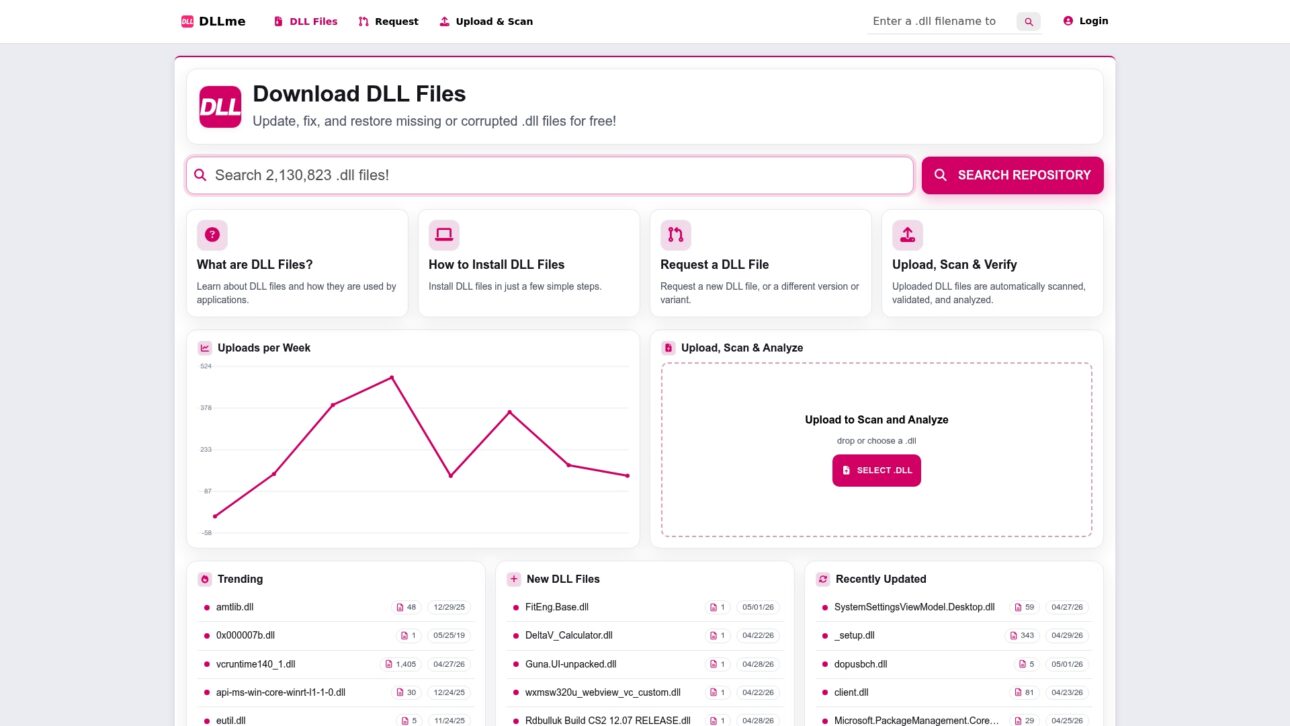Click the flame icon next to Trending
Viewport: 1290px width, 726px height.
click(x=205, y=579)
